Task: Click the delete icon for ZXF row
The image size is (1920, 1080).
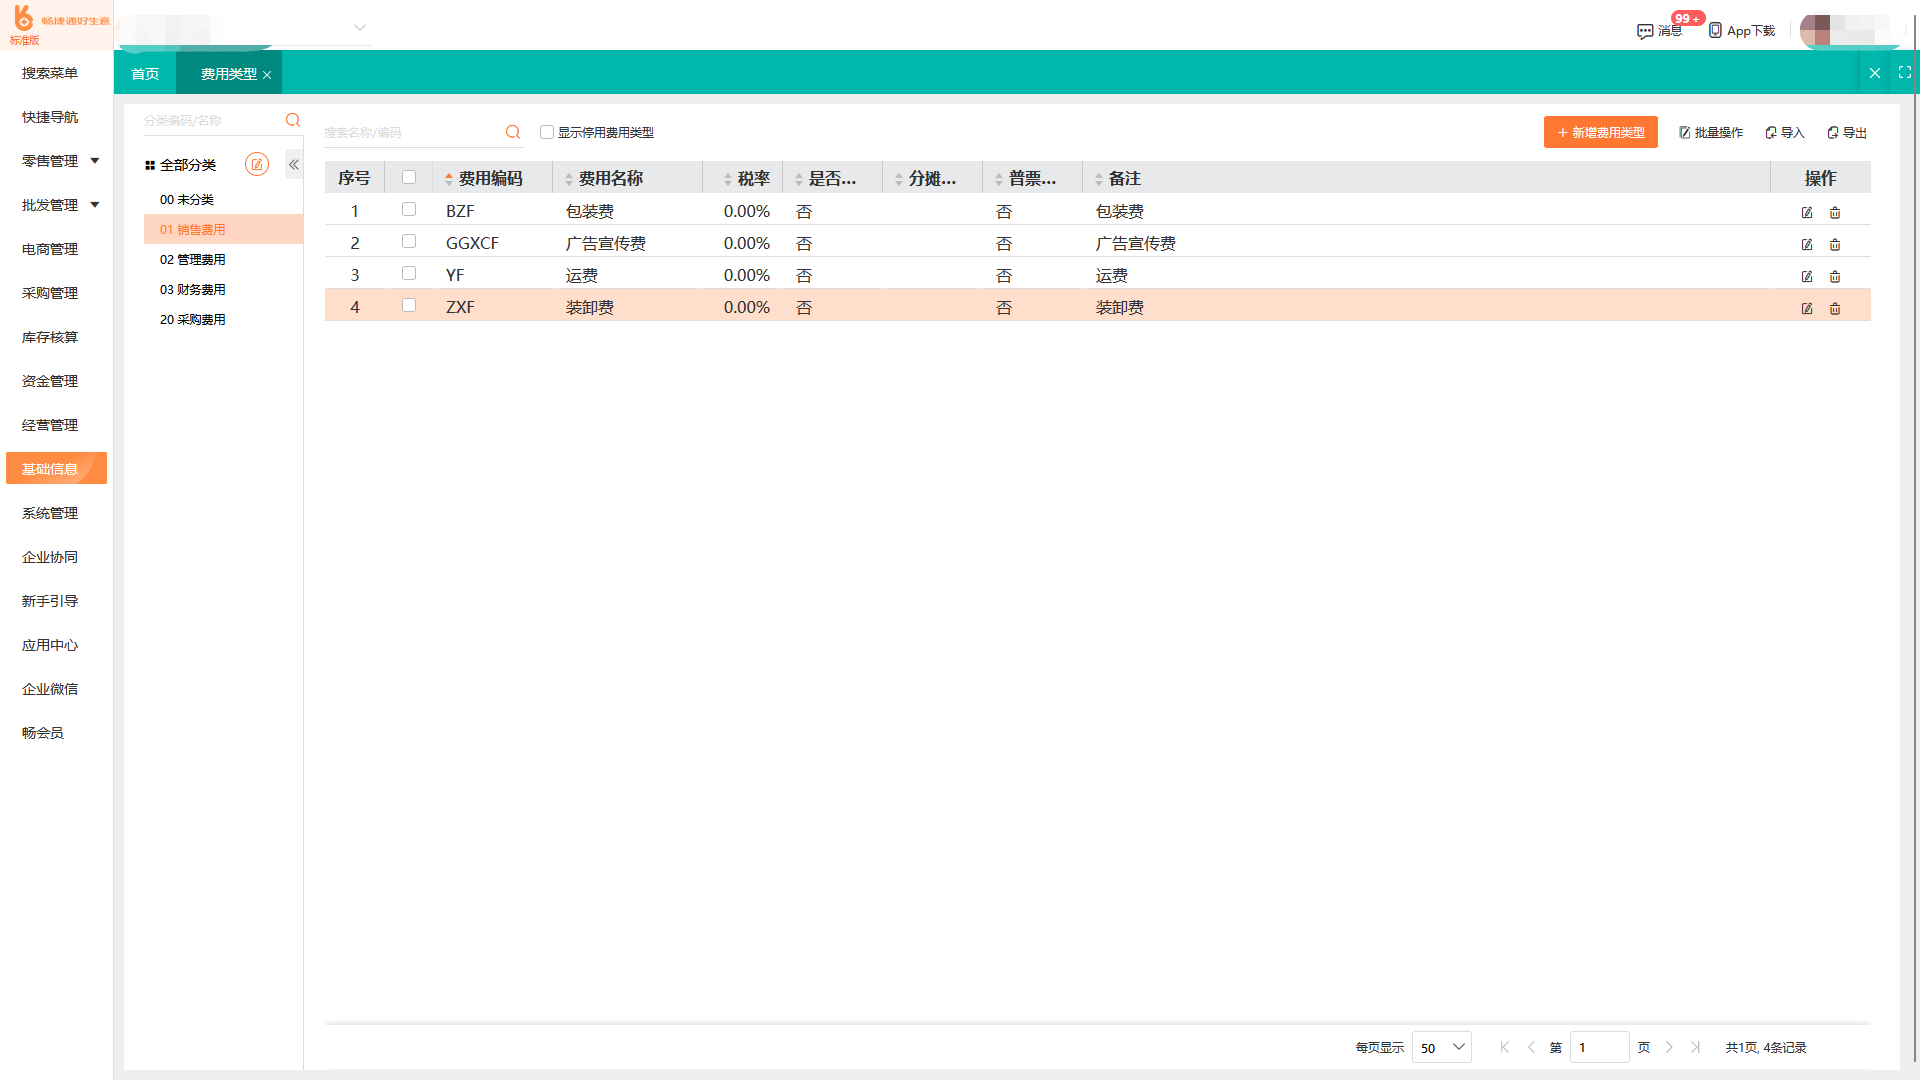Action: (1836, 307)
